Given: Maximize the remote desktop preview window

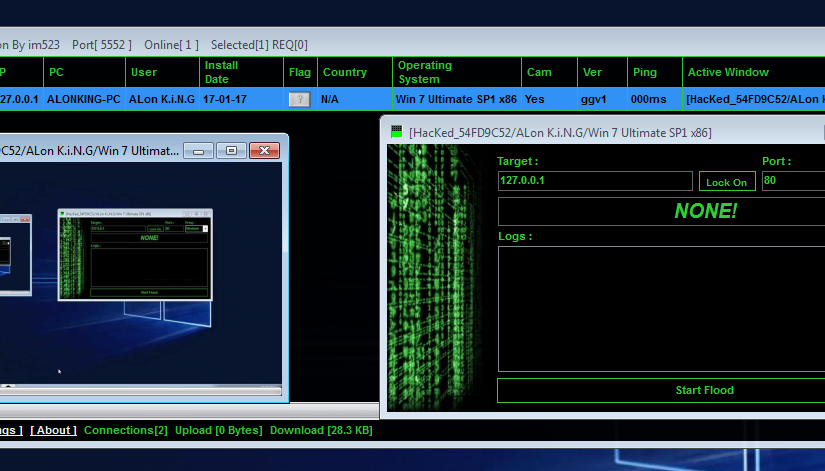Looking at the screenshot, I should point(231,150).
